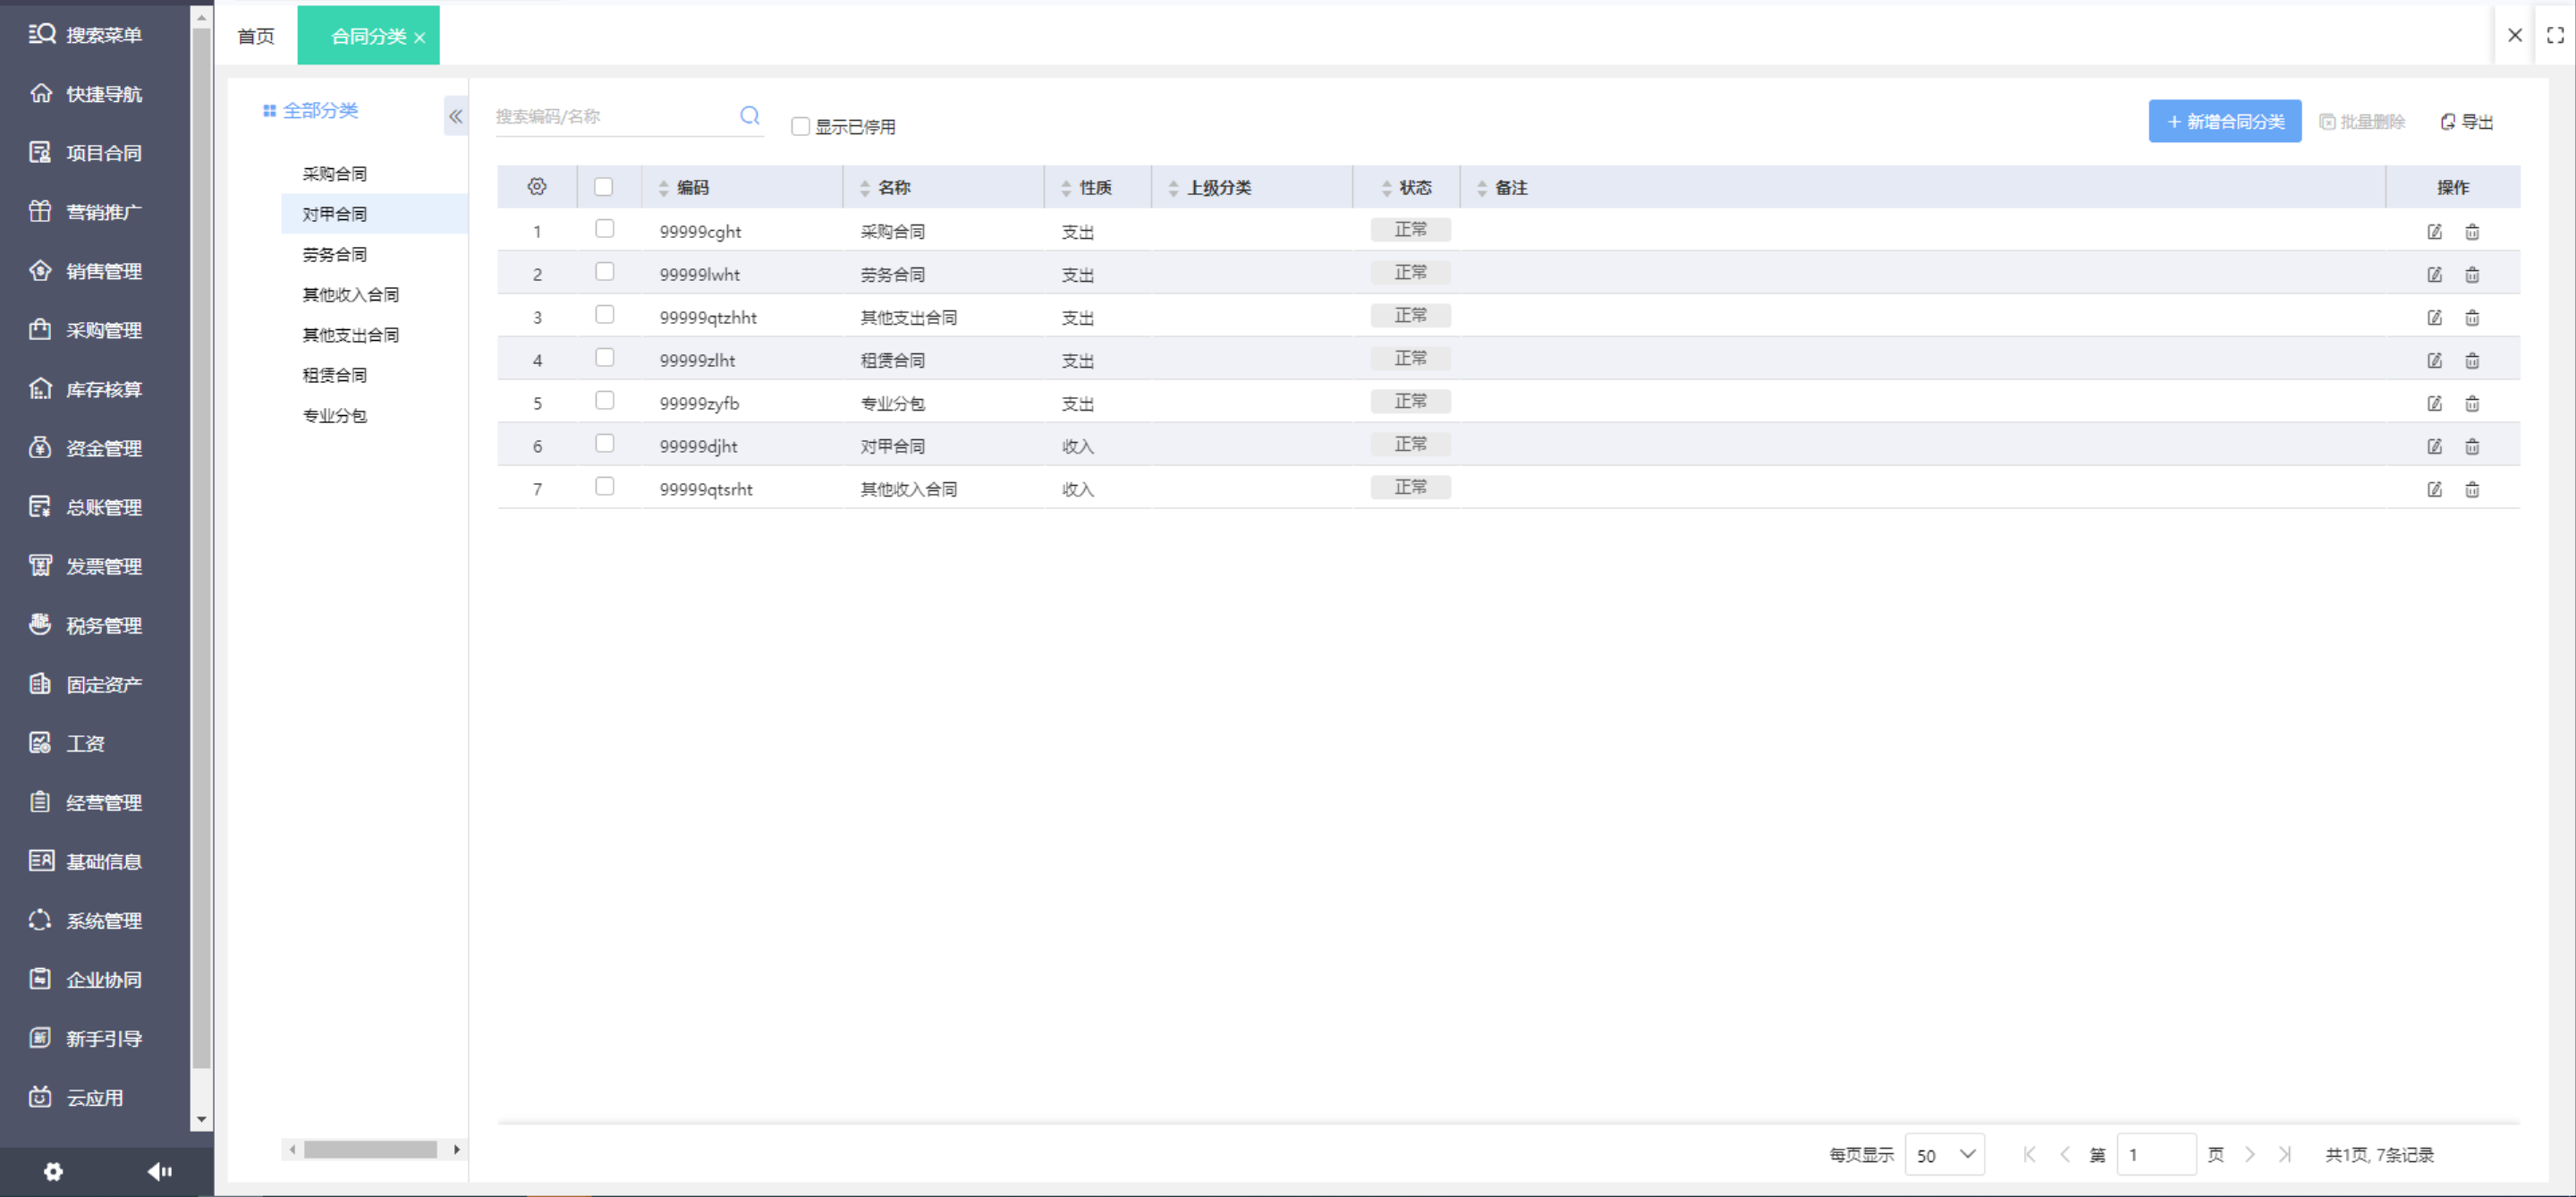Select the checkbox for row 3

603,316
